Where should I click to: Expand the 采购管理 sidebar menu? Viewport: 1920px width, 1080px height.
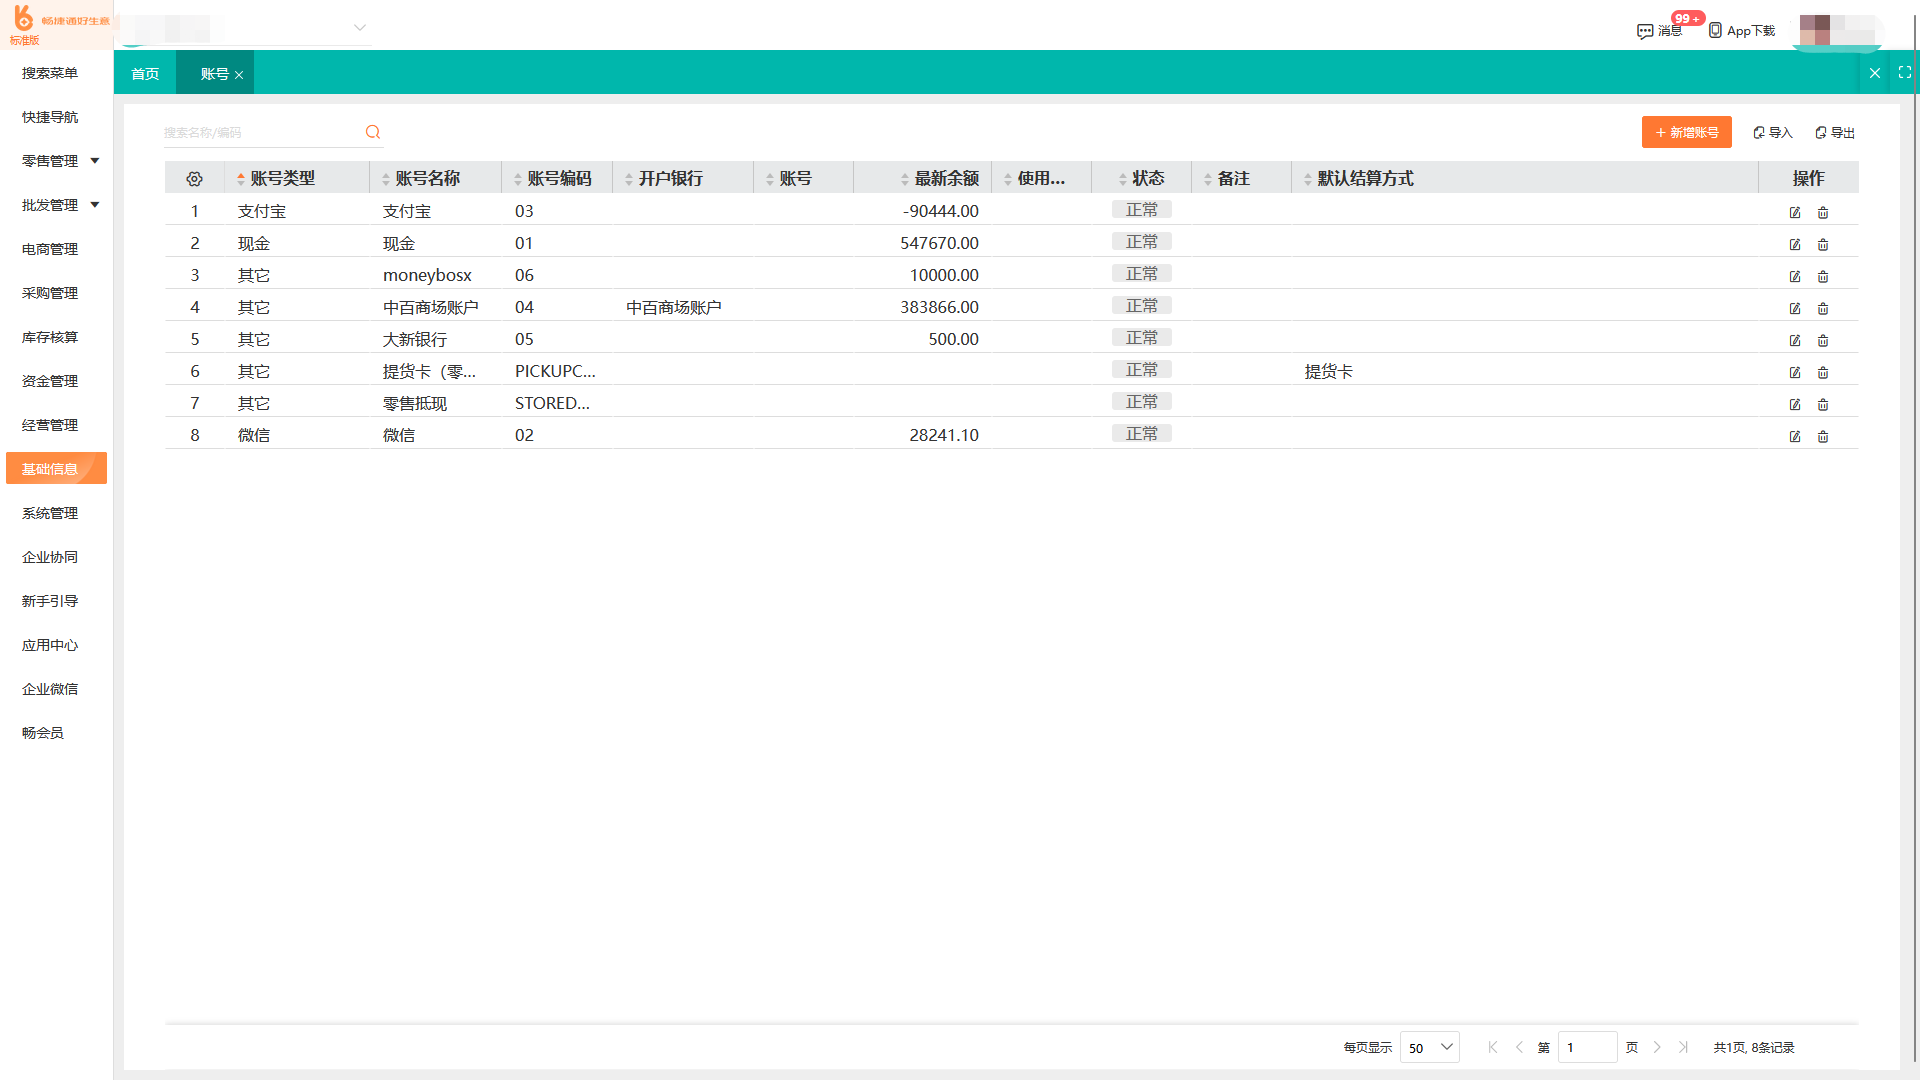tap(51, 293)
